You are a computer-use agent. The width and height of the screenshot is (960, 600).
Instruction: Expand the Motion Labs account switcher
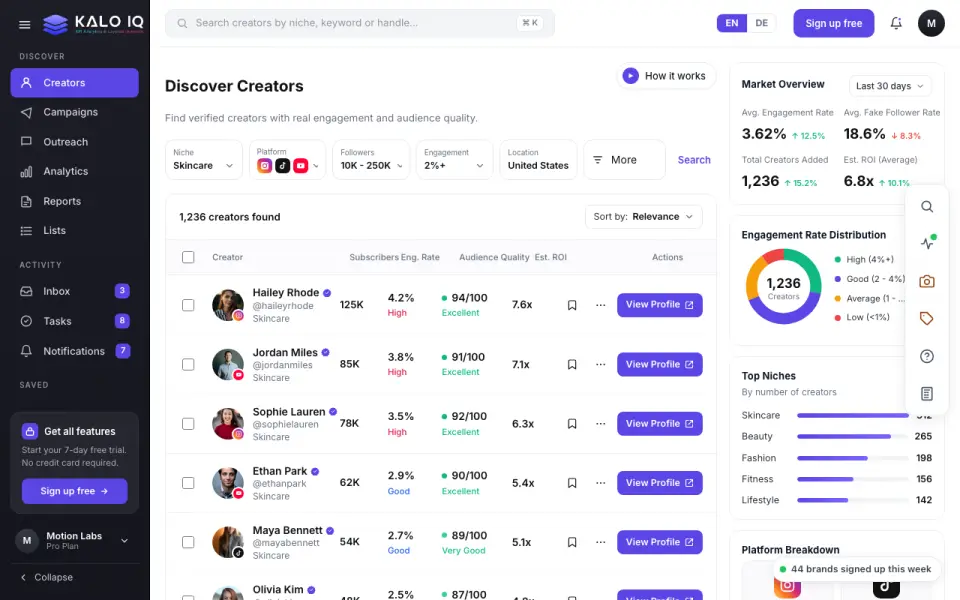[x=75, y=541]
